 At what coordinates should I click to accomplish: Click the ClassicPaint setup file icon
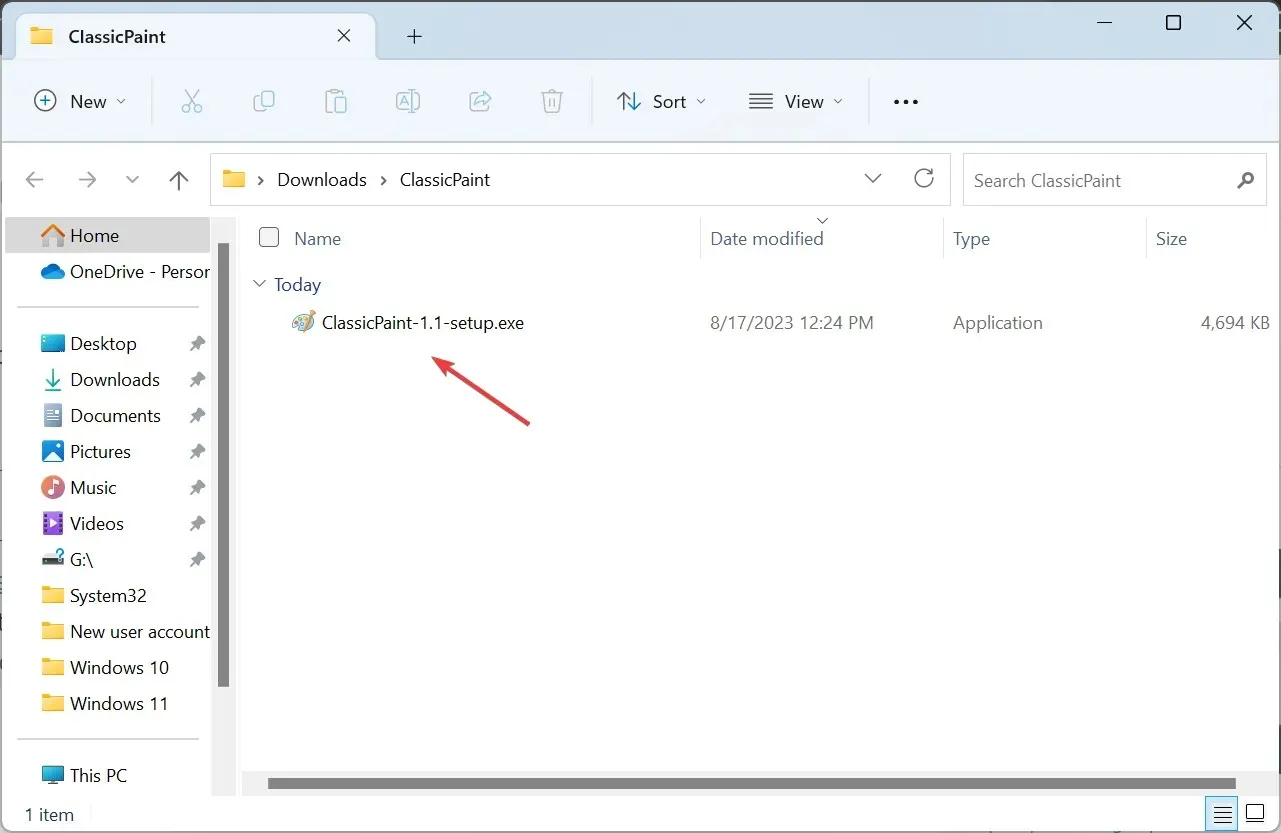tap(304, 323)
